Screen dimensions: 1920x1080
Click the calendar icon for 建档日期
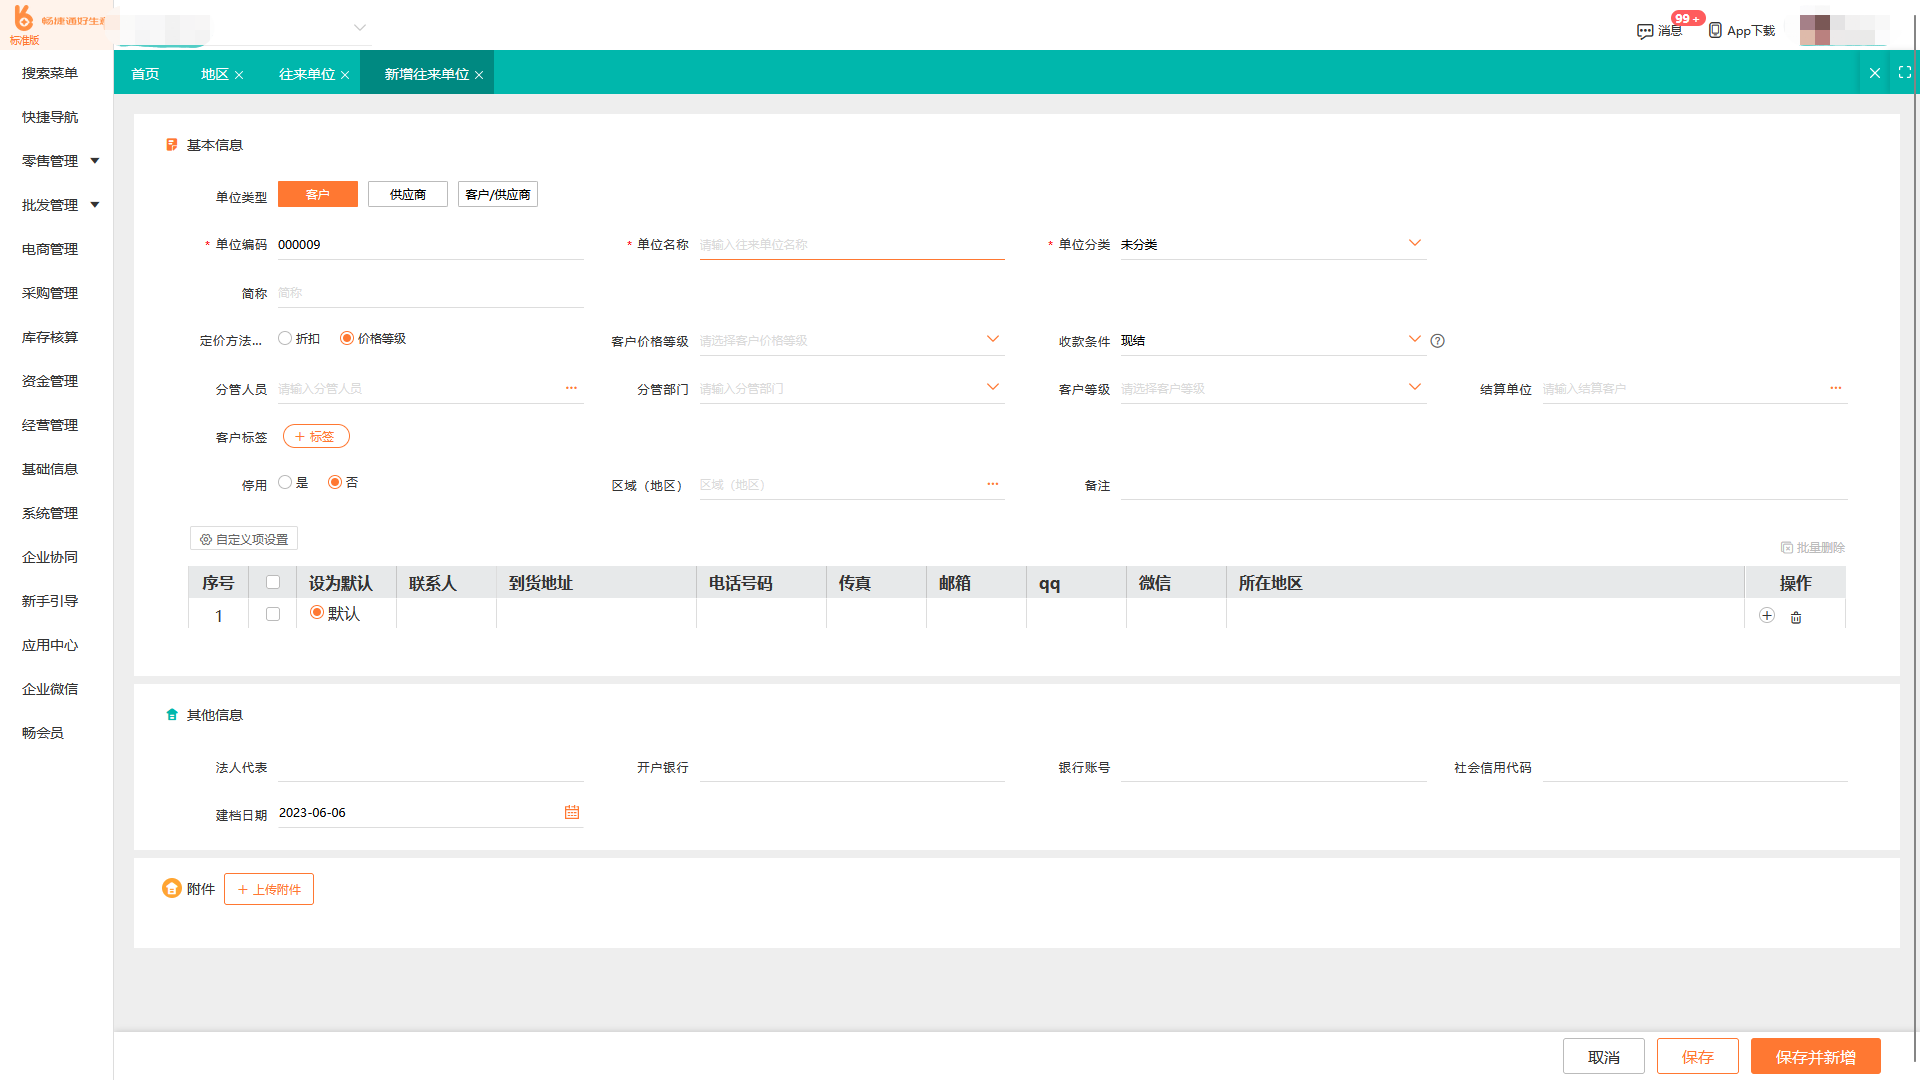click(x=571, y=812)
